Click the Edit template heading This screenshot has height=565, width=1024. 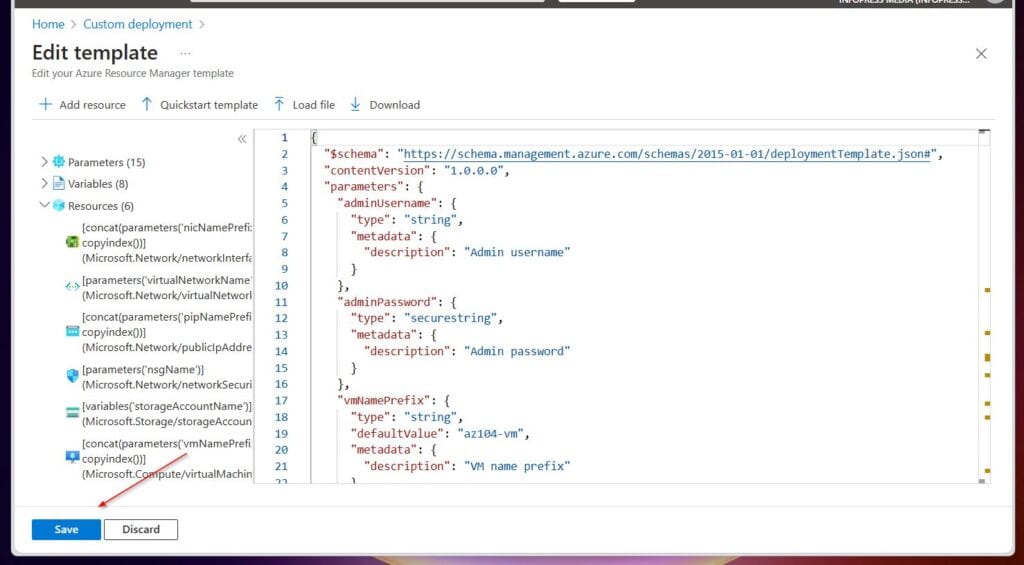tap(95, 52)
